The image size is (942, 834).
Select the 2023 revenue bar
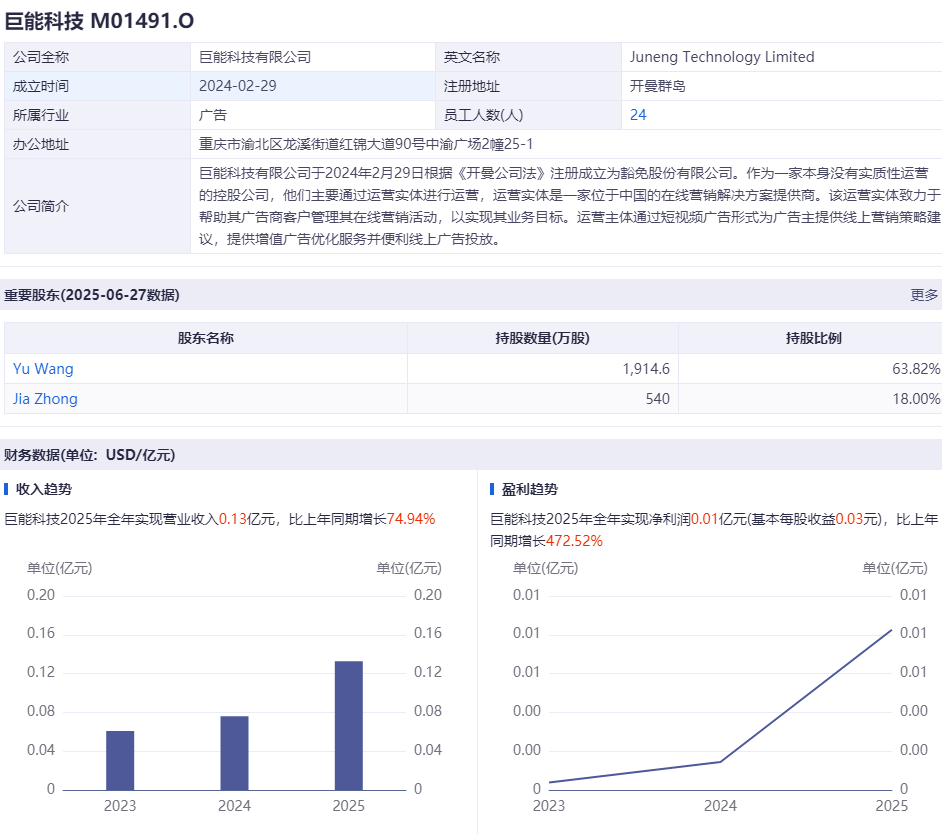point(120,760)
